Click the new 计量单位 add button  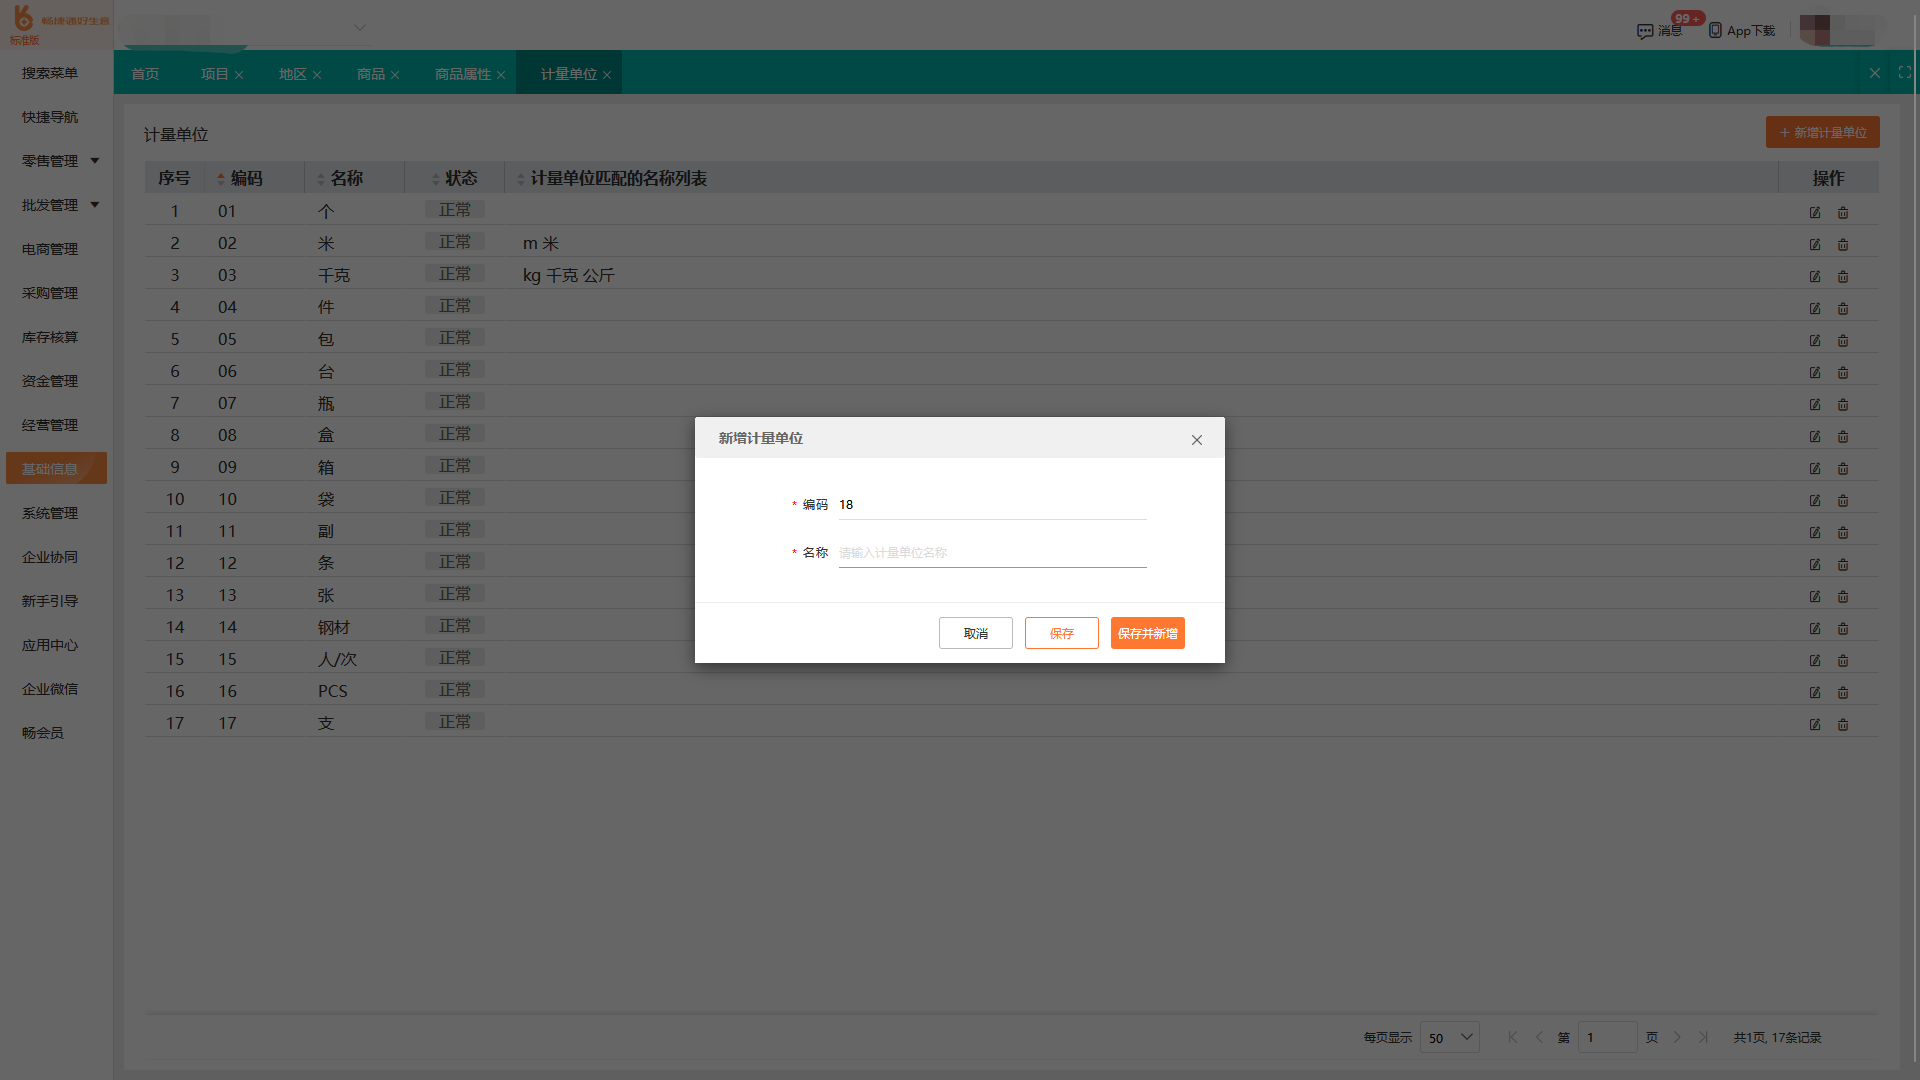point(1822,132)
